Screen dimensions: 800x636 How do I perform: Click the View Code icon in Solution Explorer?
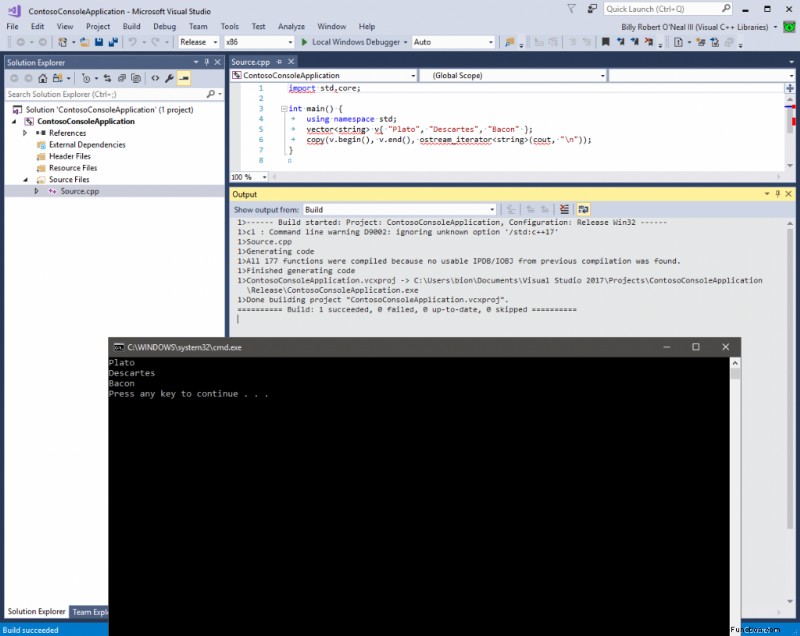point(155,78)
